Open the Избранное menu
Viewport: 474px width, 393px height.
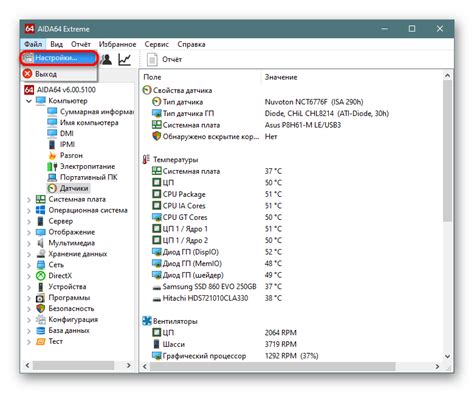[x=117, y=44]
